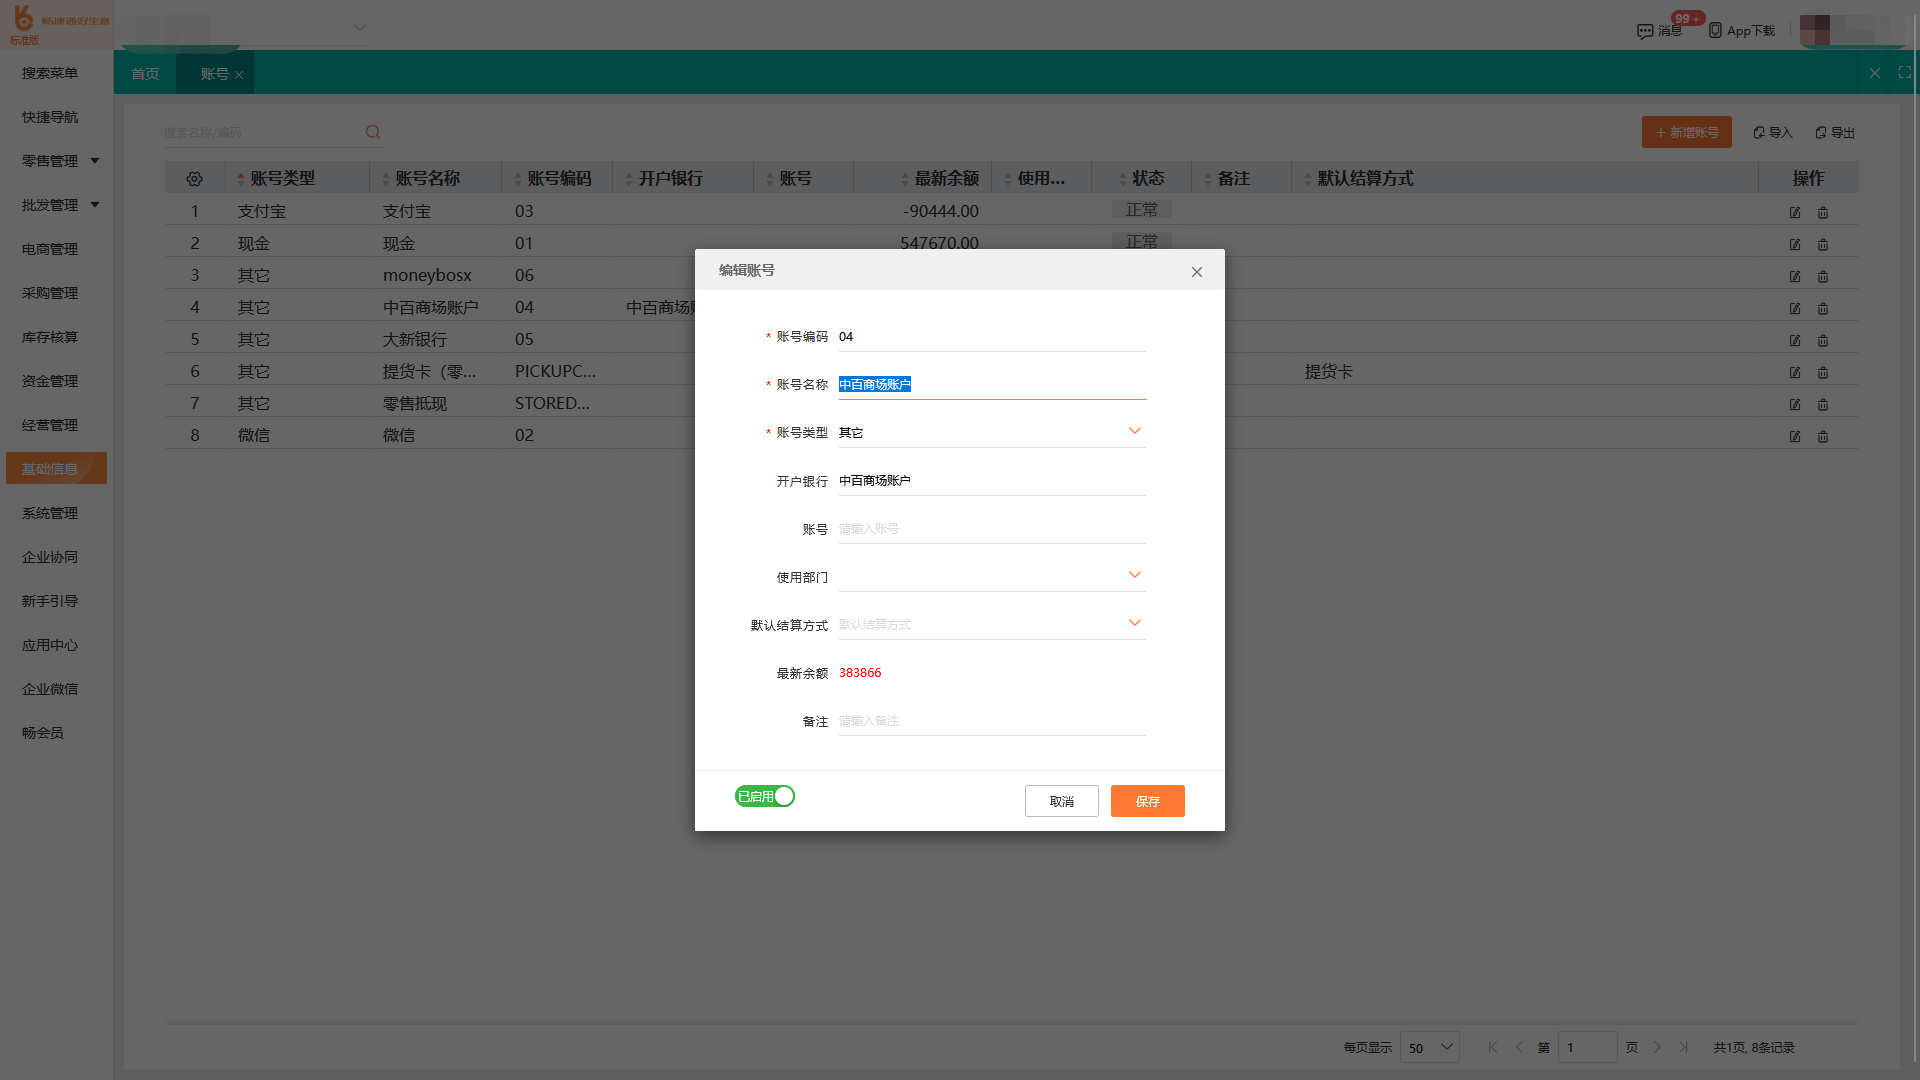Viewport: 1920px width, 1080px height.
Task: Toggle the 已启用 switch off
Action: (x=765, y=796)
